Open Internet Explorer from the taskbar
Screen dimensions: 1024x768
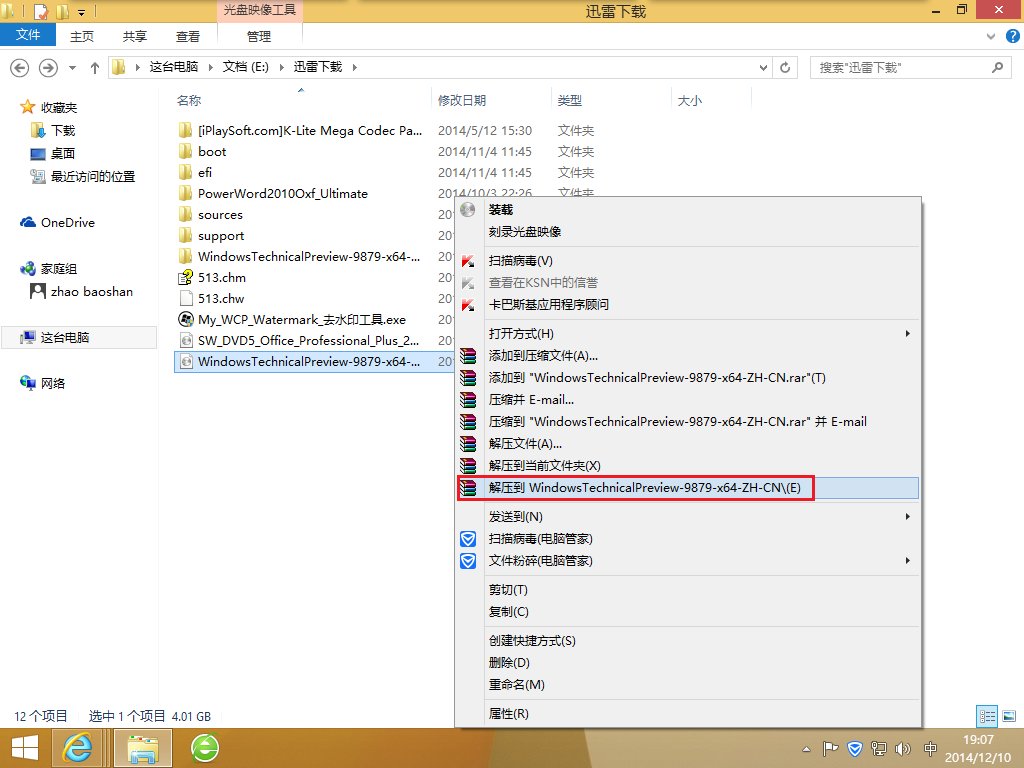pos(79,747)
